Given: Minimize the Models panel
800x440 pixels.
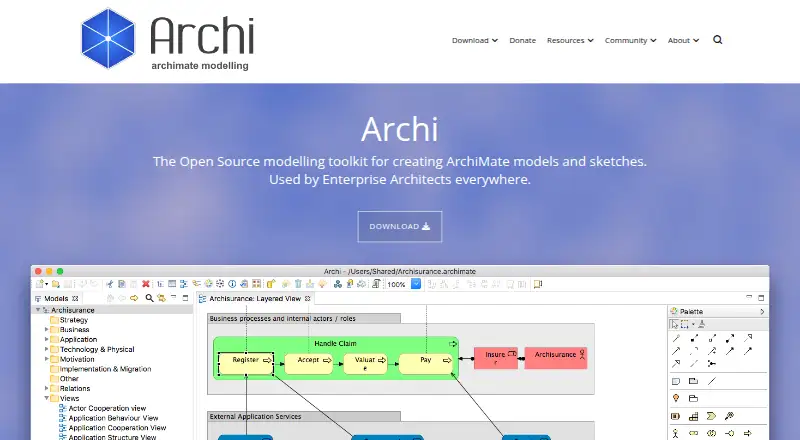Looking at the screenshot, I should click(173, 297).
